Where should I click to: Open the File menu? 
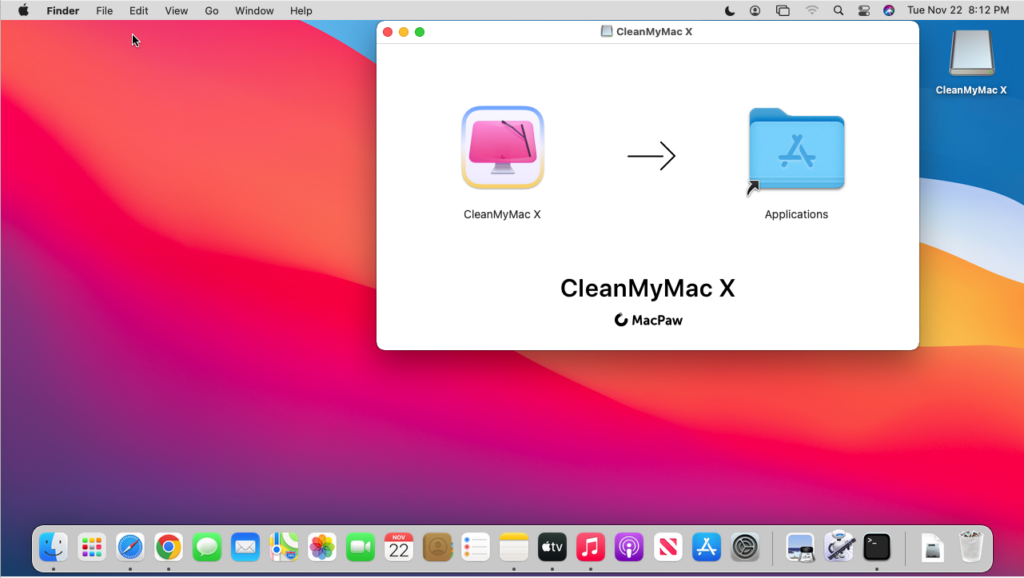pos(104,10)
